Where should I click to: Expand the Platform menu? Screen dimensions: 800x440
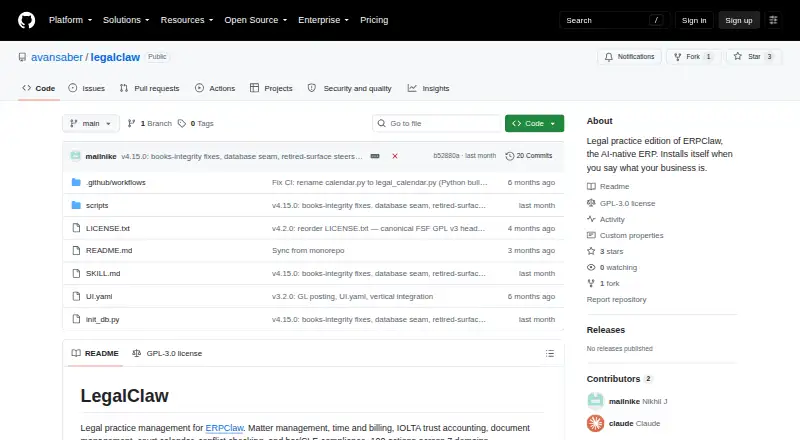pos(70,20)
